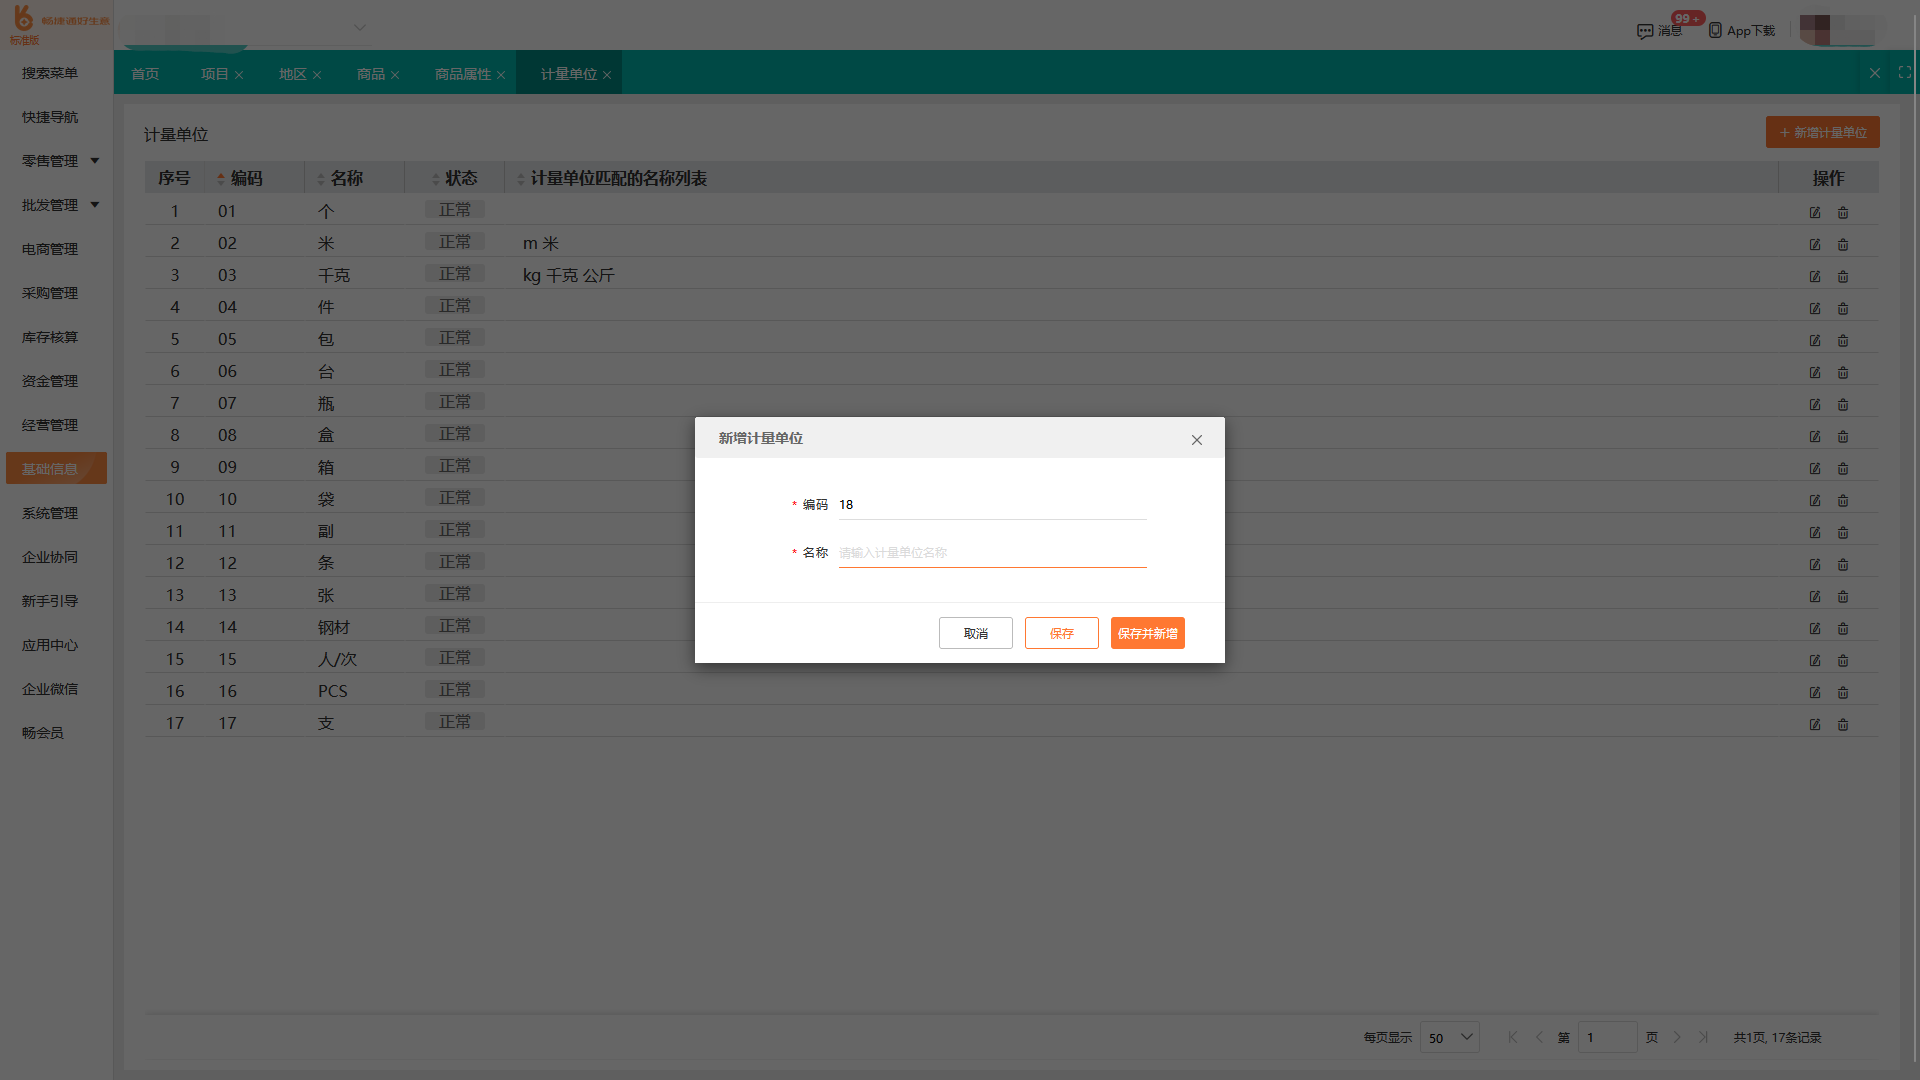
Task: Click the 名称 input field in dialog
Action: pos(990,553)
